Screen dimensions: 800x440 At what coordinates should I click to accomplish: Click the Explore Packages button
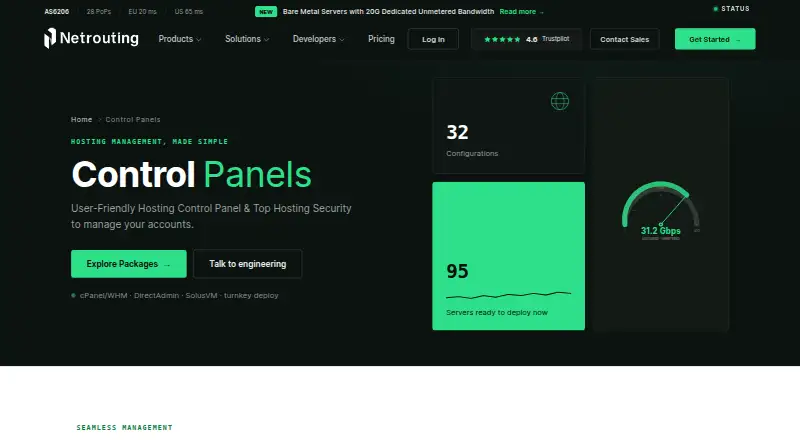pos(129,264)
